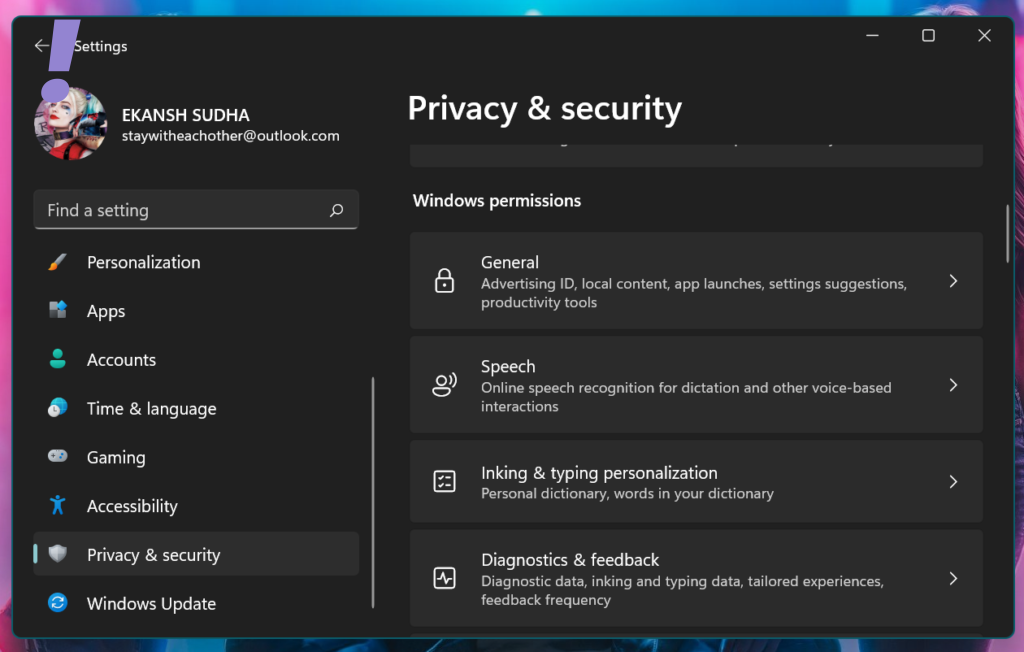Click the Find a setting field
This screenshot has height=652, width=1024.
tap(185, 210)
